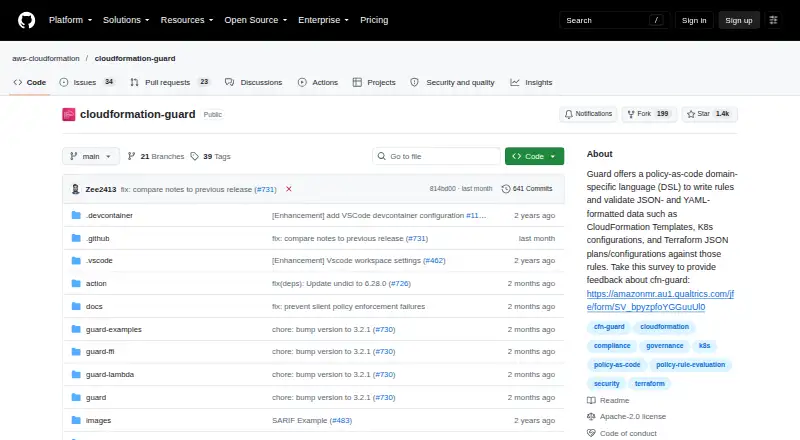Click the magnifier icon in Go to file
This screenshot has width=800, height=440.
point(382,156)
